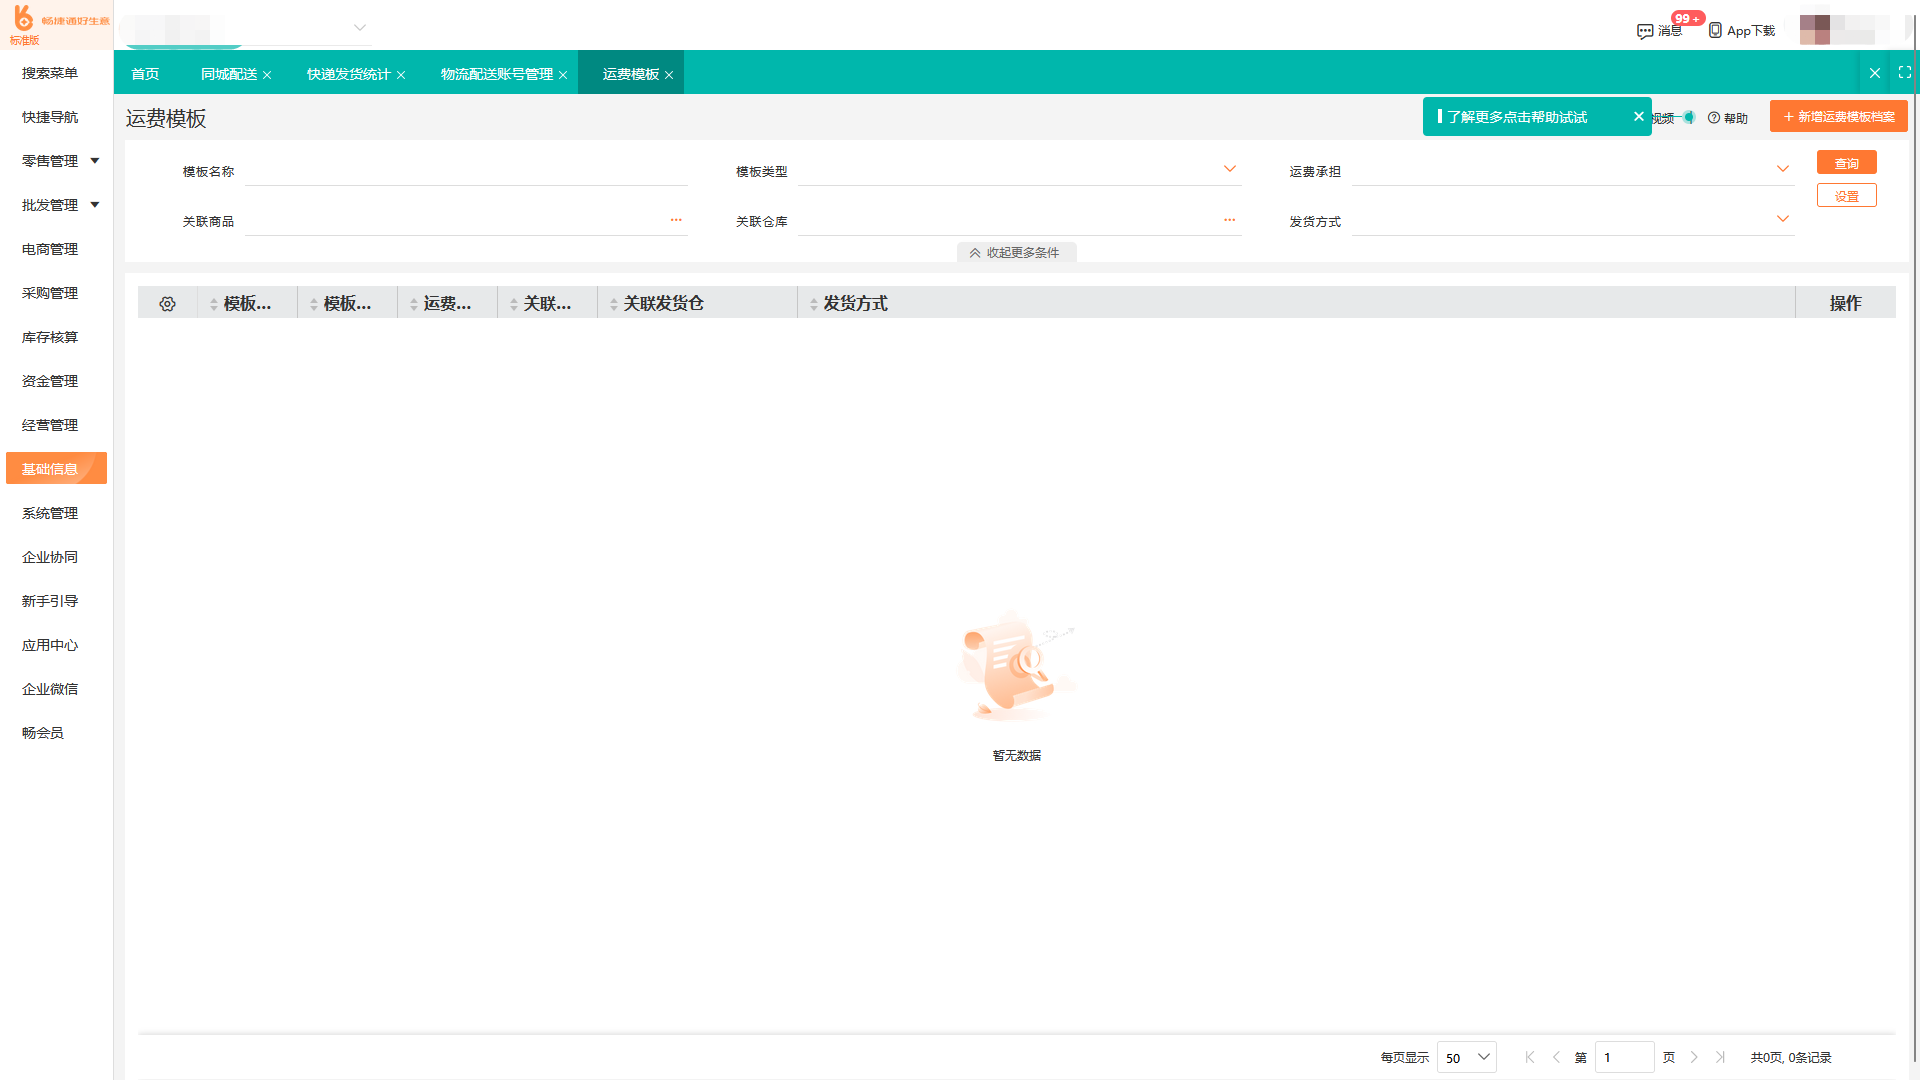1920x1080 pixels.
Task: Click the checkbox column header icon
Action: (x=167, y=302)
